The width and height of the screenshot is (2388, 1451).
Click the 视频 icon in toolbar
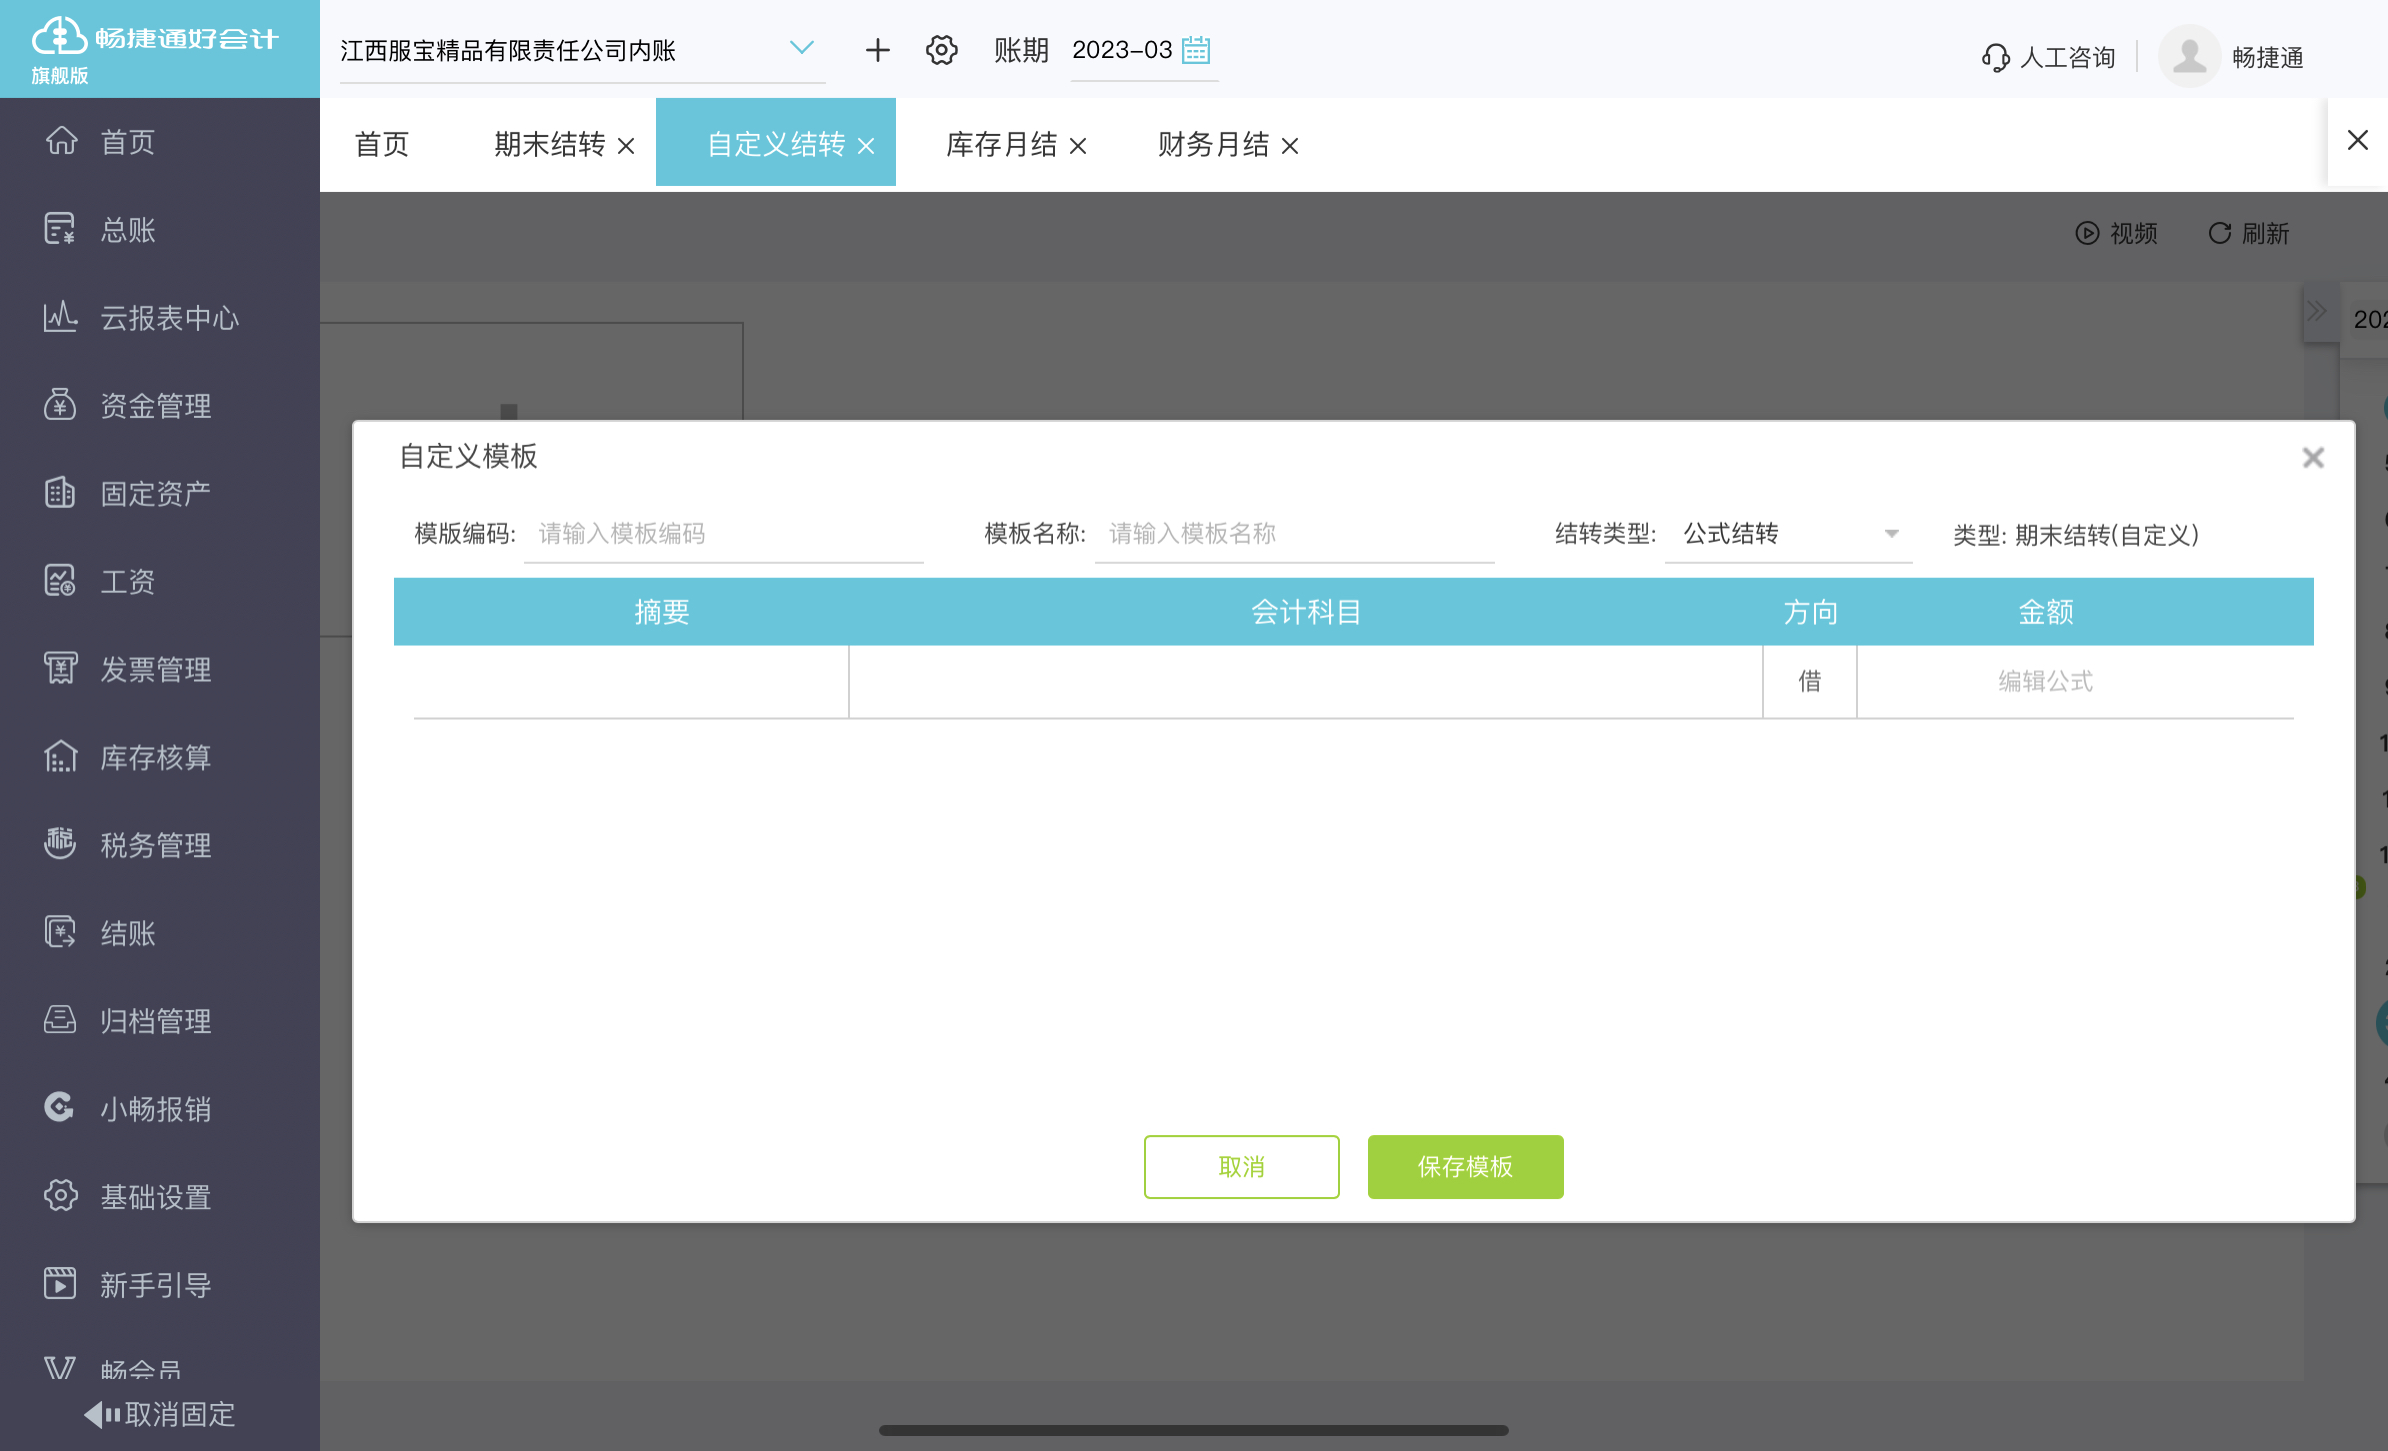click(2084, 234)
